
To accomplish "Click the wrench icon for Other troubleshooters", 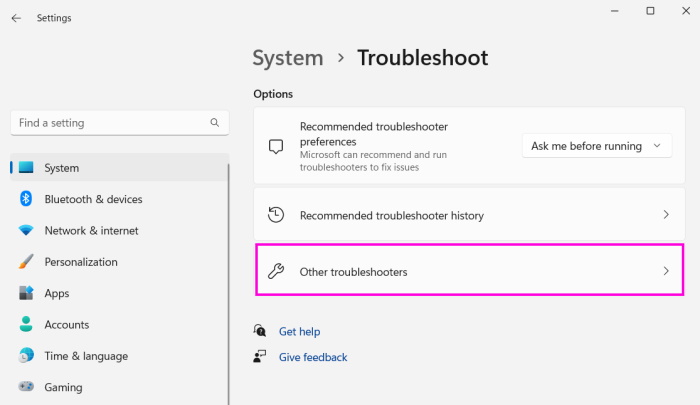I will 277,272.
